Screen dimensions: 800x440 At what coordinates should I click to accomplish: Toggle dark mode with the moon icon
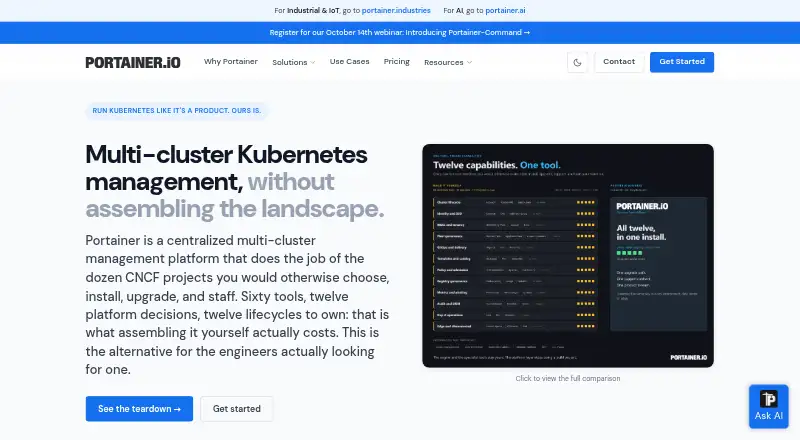coord(578,62)
